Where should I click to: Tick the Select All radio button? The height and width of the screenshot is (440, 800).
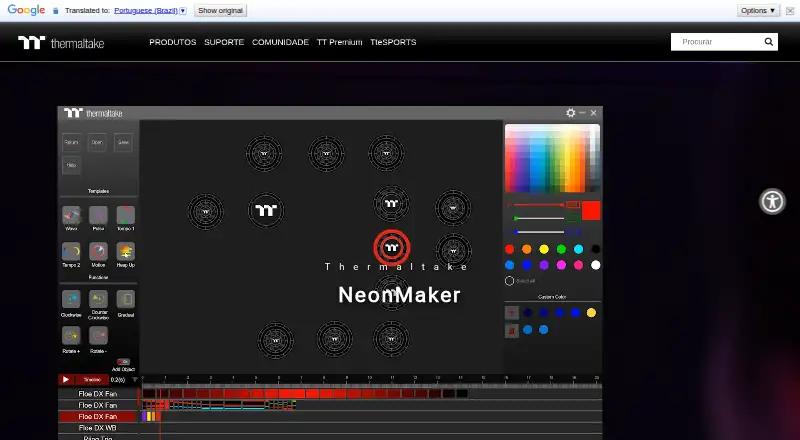pyautogui.click(x=509, y=281)
